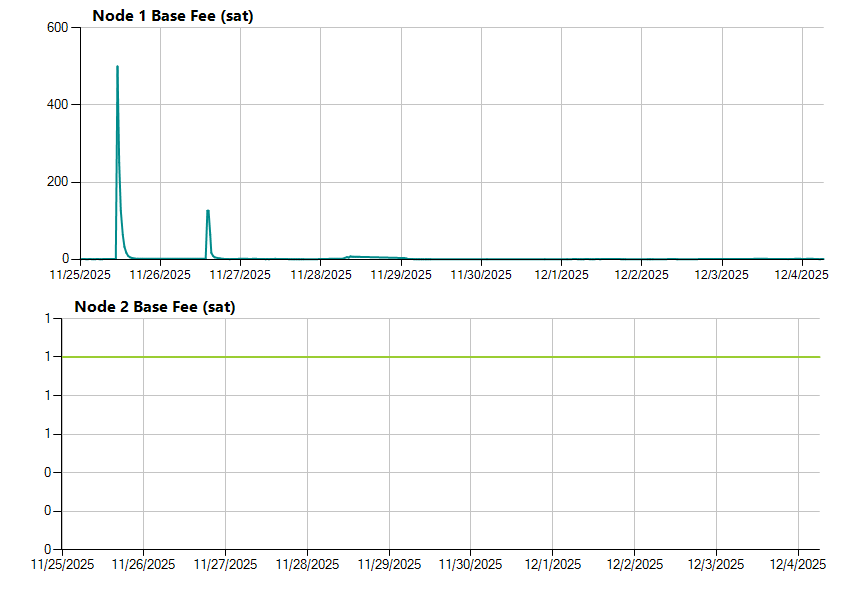
Task: Pick 11/28/2025 on the Node 2 x-axis
Action: pos(306,564)
